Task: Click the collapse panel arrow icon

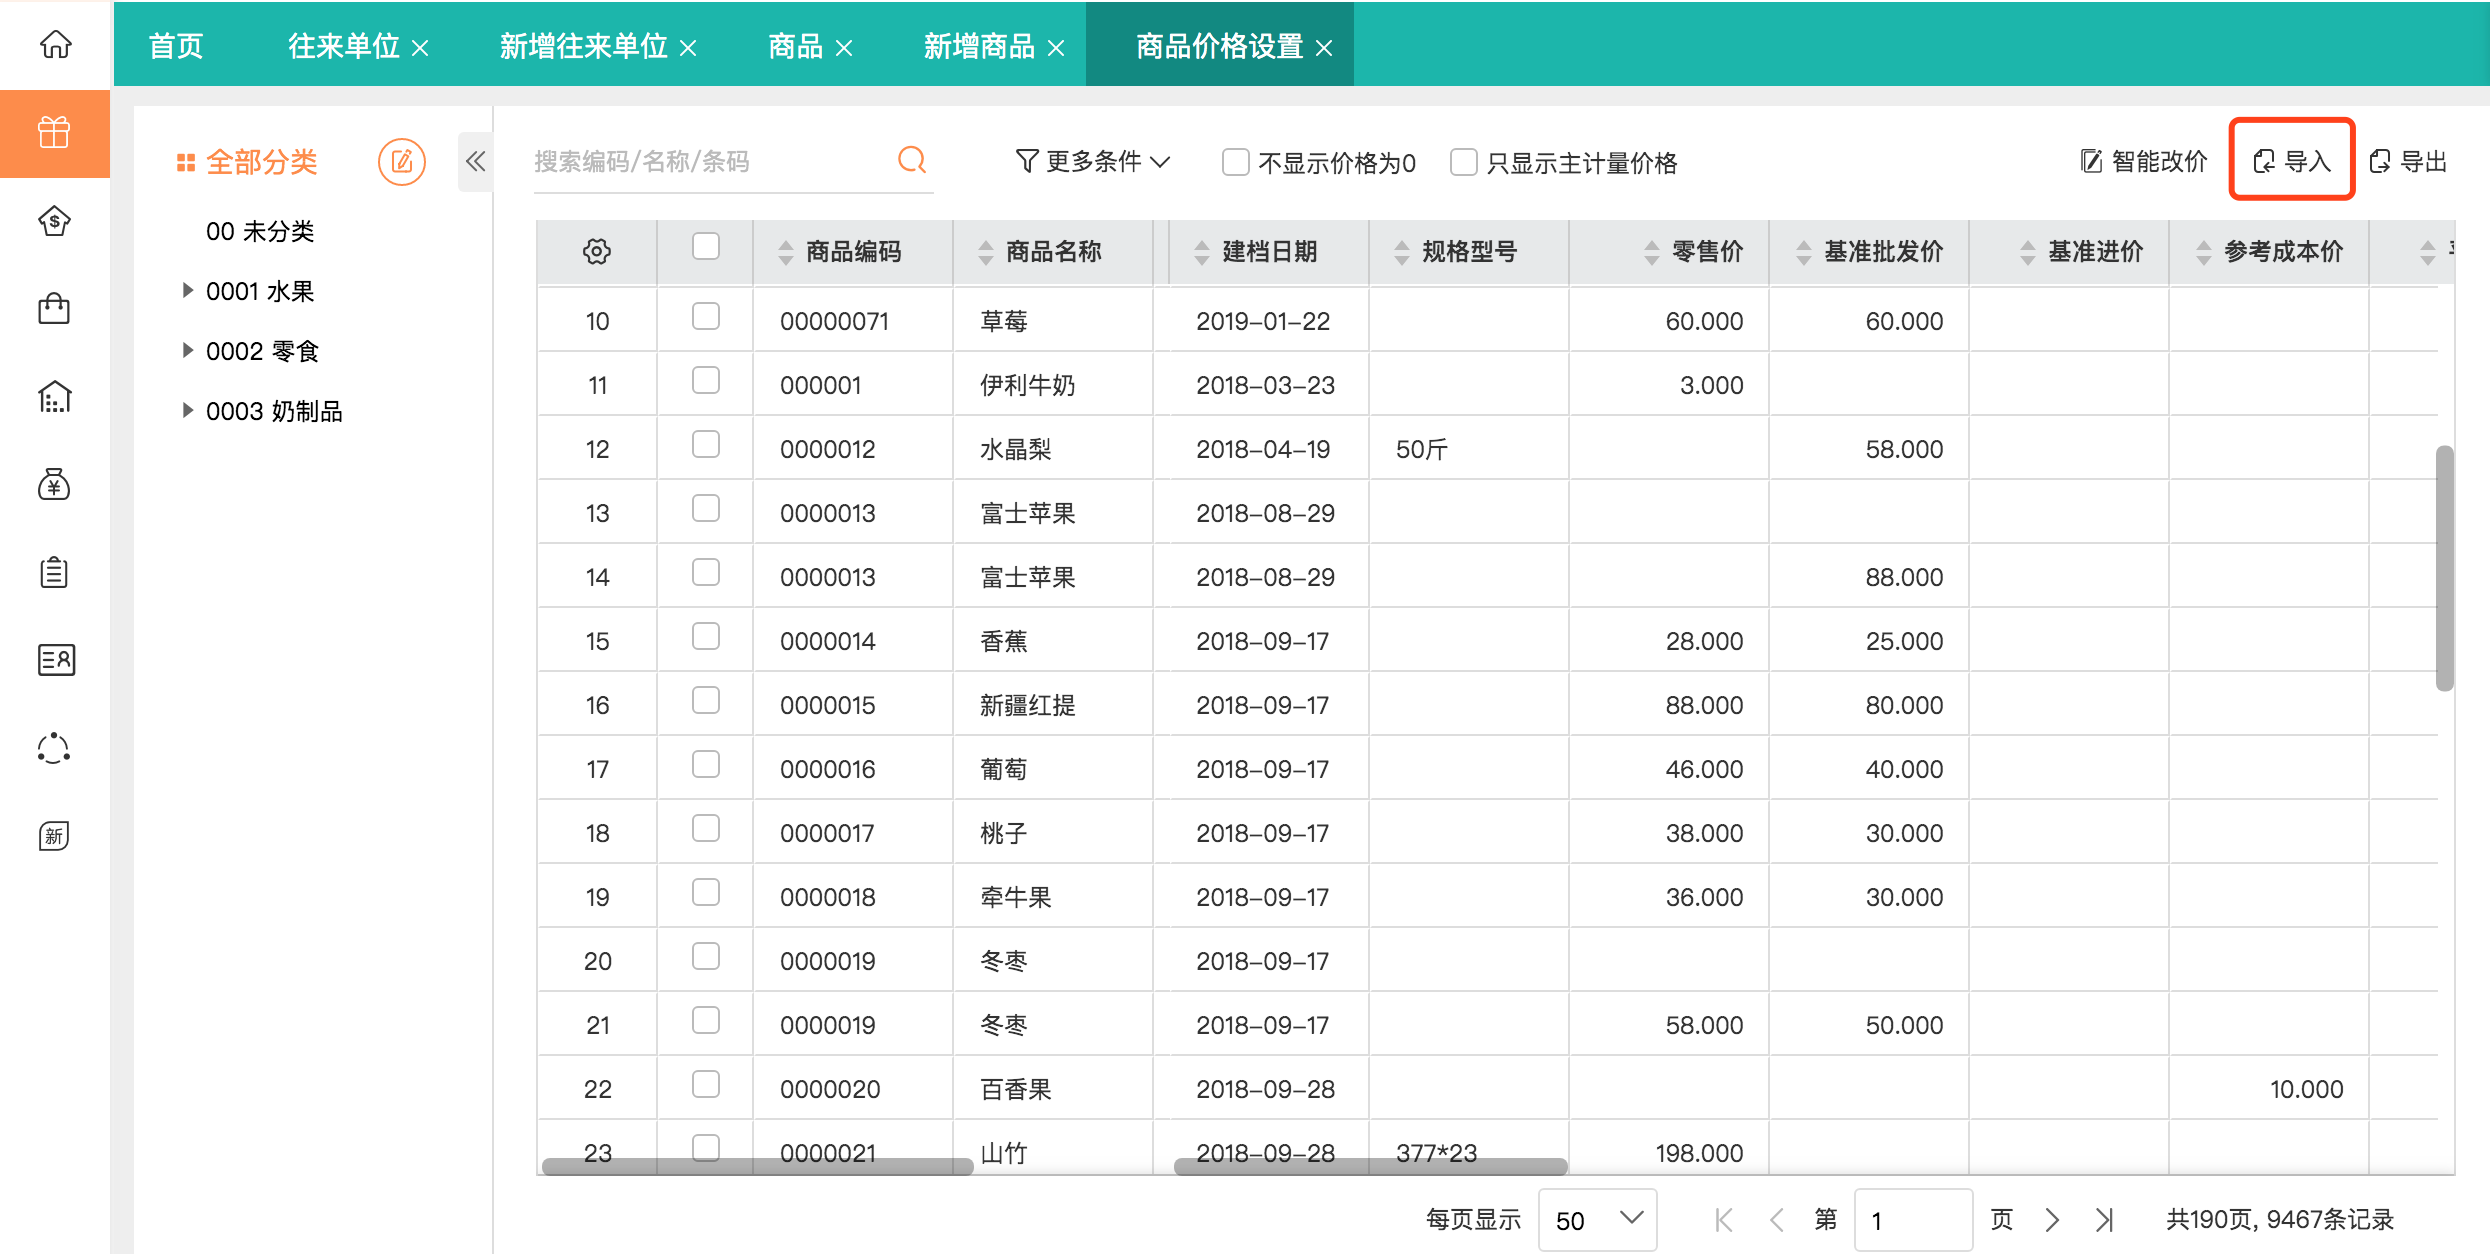Action: click(x=475, y=160)
